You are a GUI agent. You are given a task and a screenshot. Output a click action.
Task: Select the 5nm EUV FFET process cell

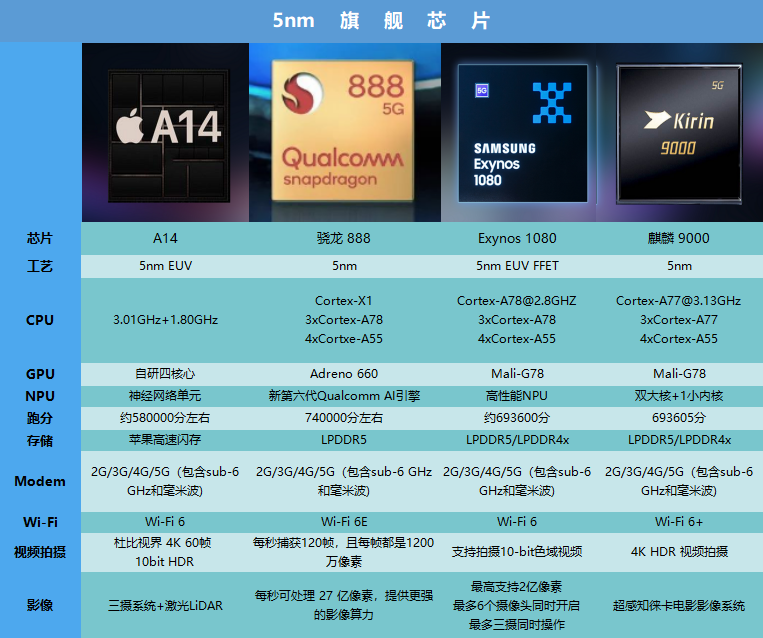pyautogui.click(x=517, y=266)
